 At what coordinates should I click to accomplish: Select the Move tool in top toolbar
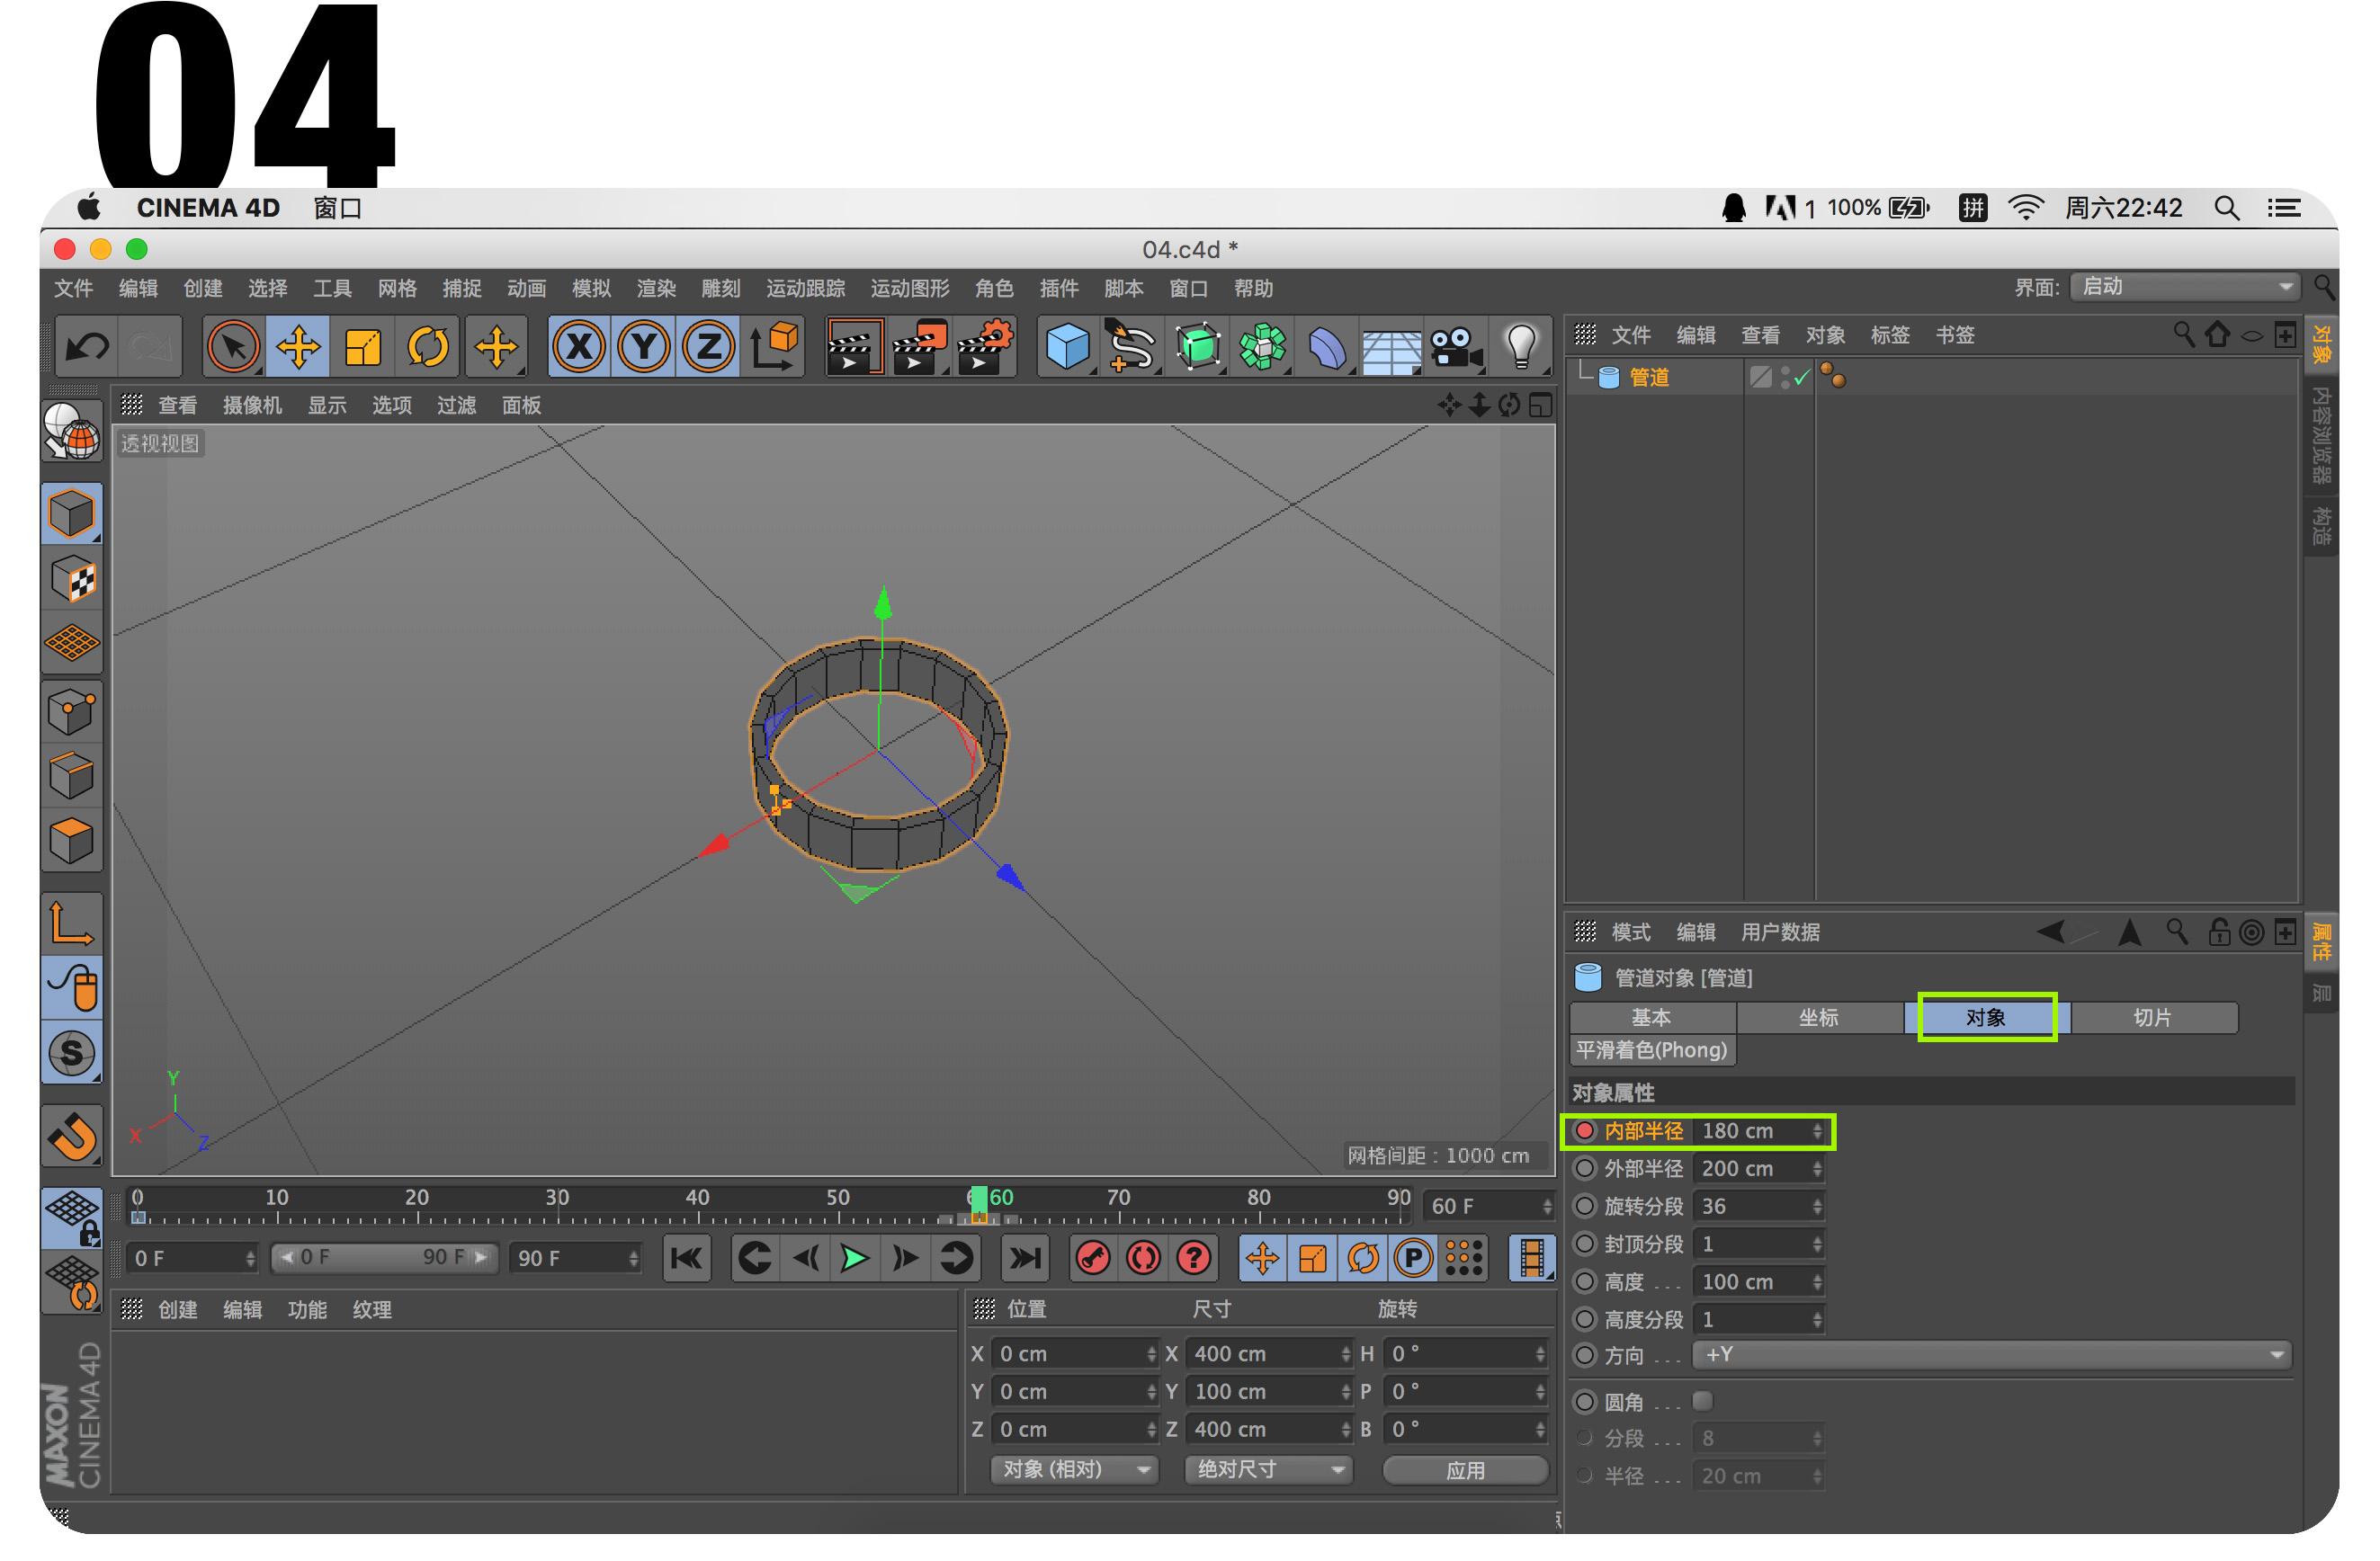tap(298, 348)
